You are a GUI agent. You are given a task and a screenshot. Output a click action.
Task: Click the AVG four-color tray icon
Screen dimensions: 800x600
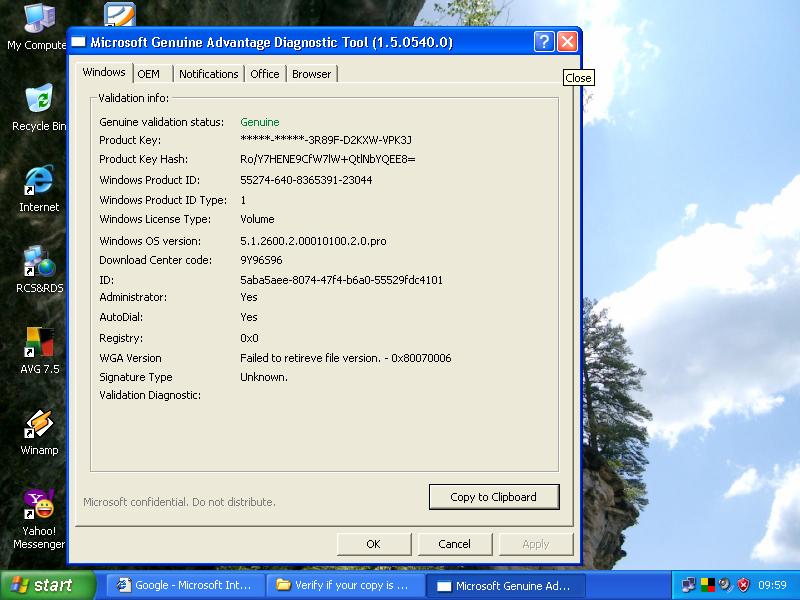click(x=707, y=585)
